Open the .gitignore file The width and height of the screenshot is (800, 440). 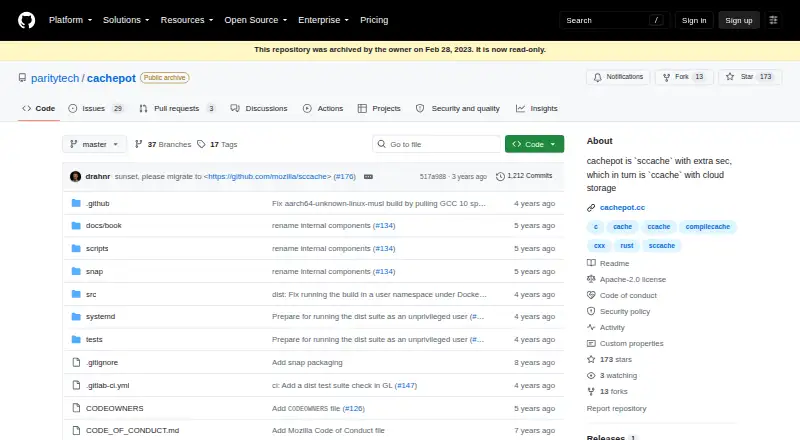tap(102, 362)
